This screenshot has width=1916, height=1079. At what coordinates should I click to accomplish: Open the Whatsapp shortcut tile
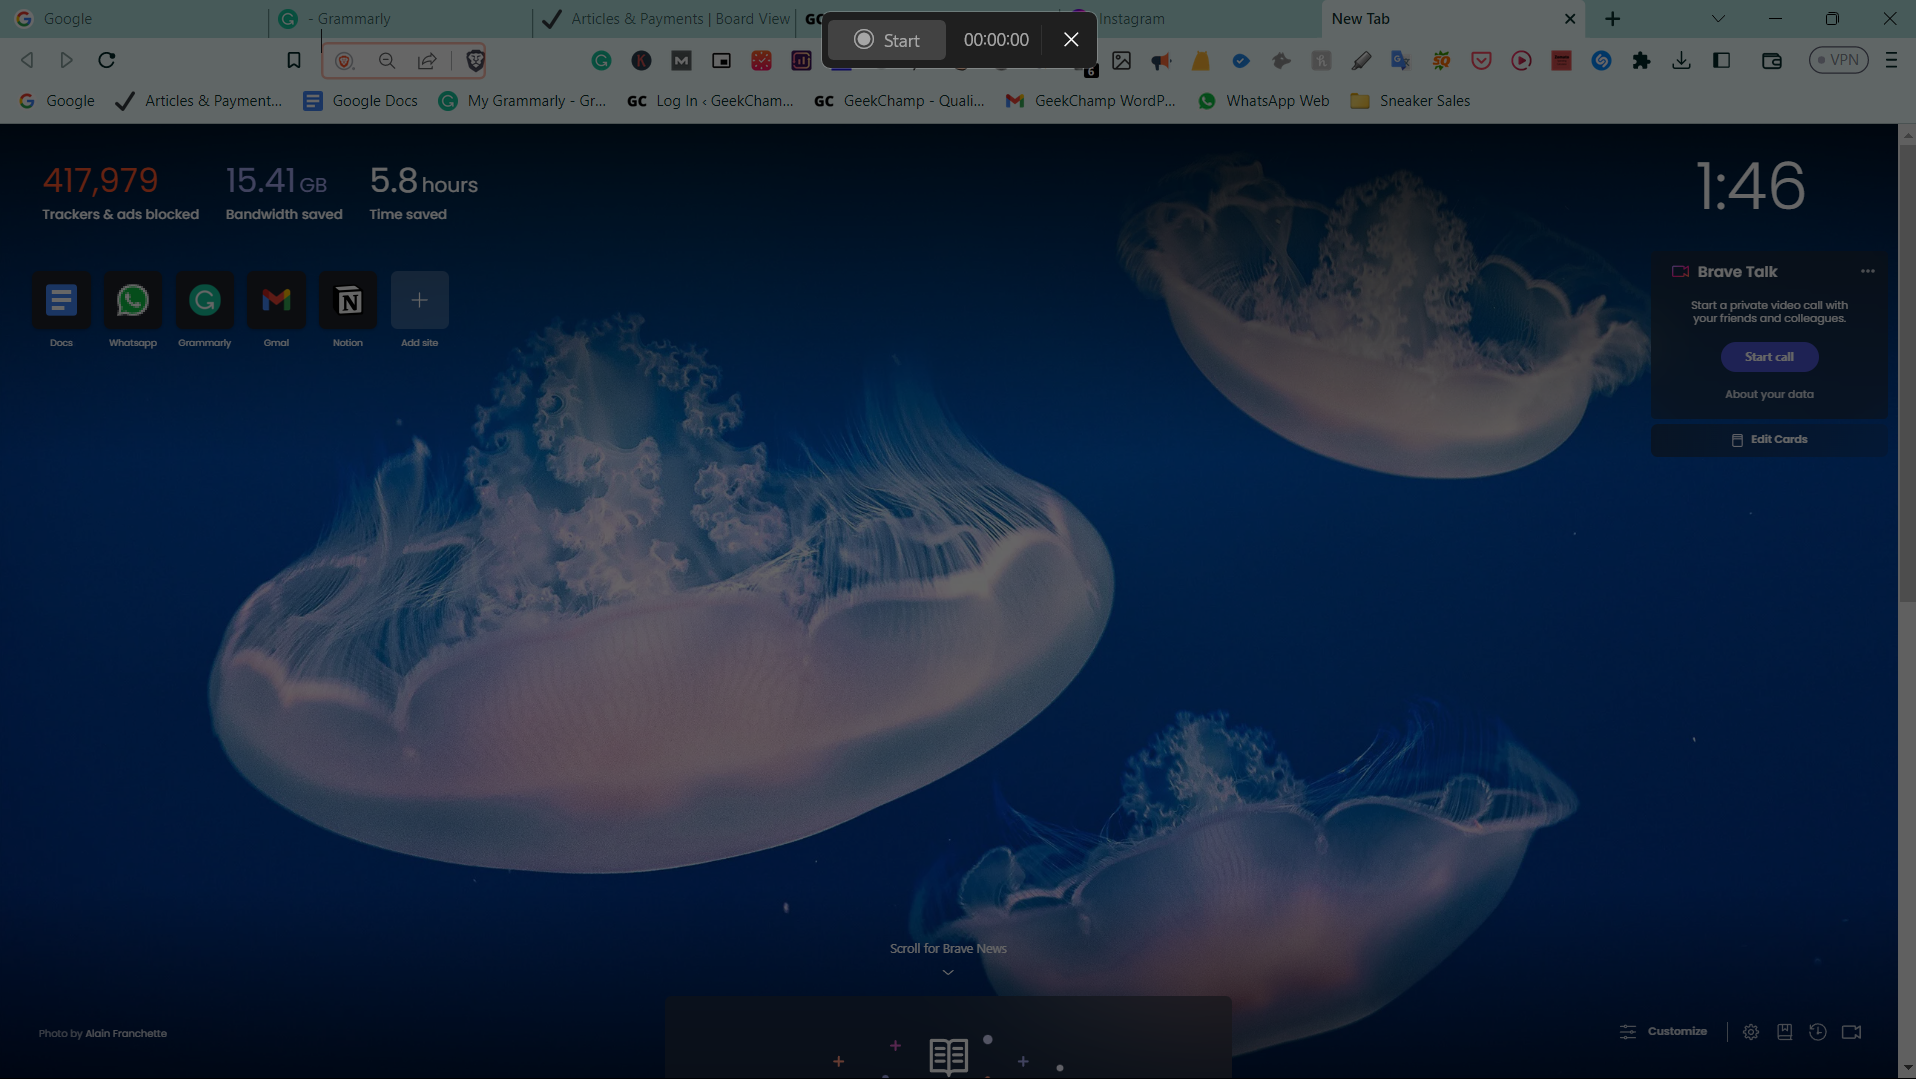click(x=132, y=300)
